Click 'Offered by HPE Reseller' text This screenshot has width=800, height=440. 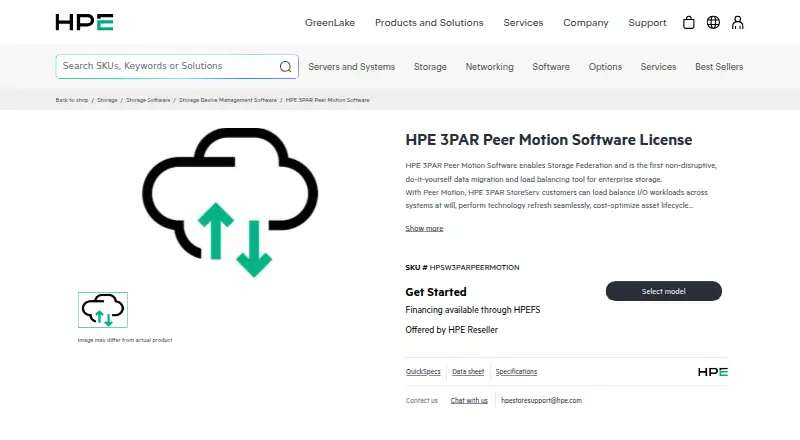(452, 330)
